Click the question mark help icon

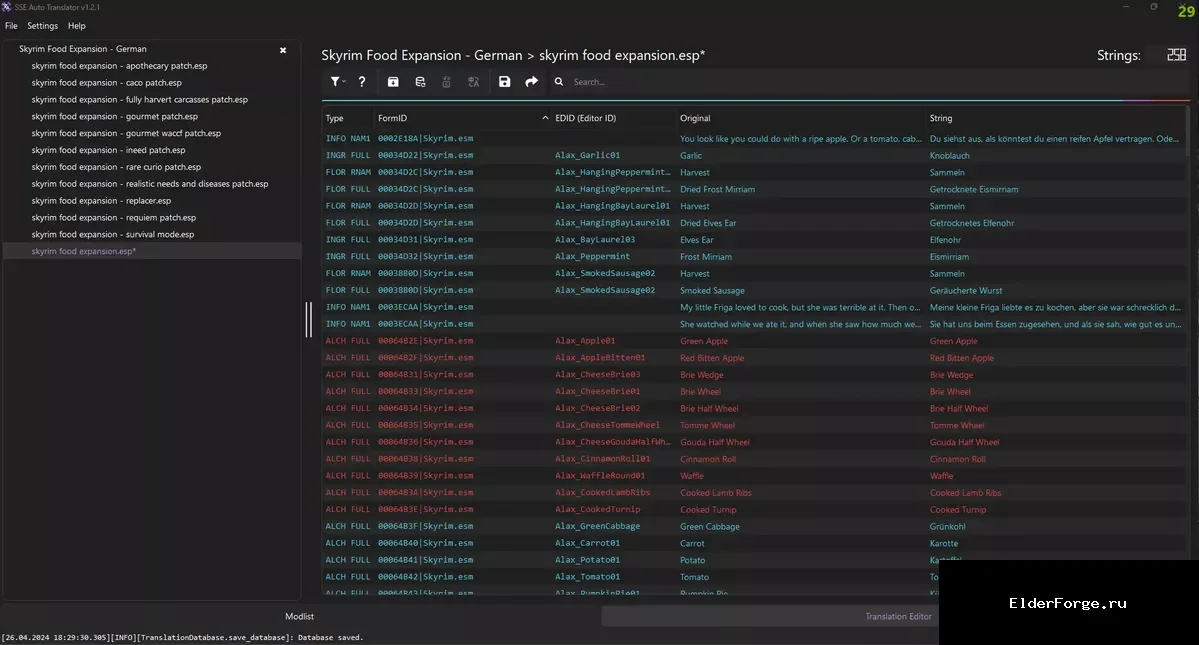coord(362,82)
